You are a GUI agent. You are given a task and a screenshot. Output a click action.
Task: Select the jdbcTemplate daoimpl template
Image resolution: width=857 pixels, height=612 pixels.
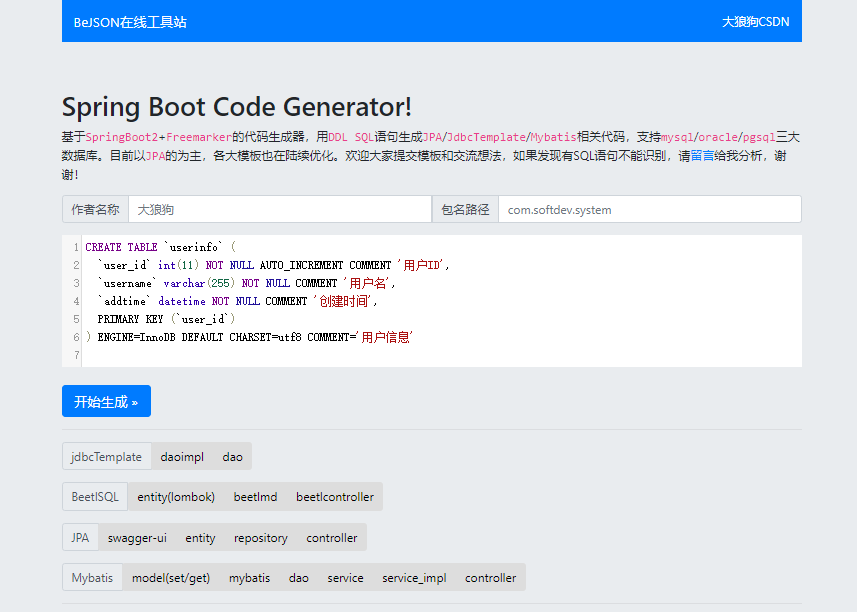tap(182, 456)
